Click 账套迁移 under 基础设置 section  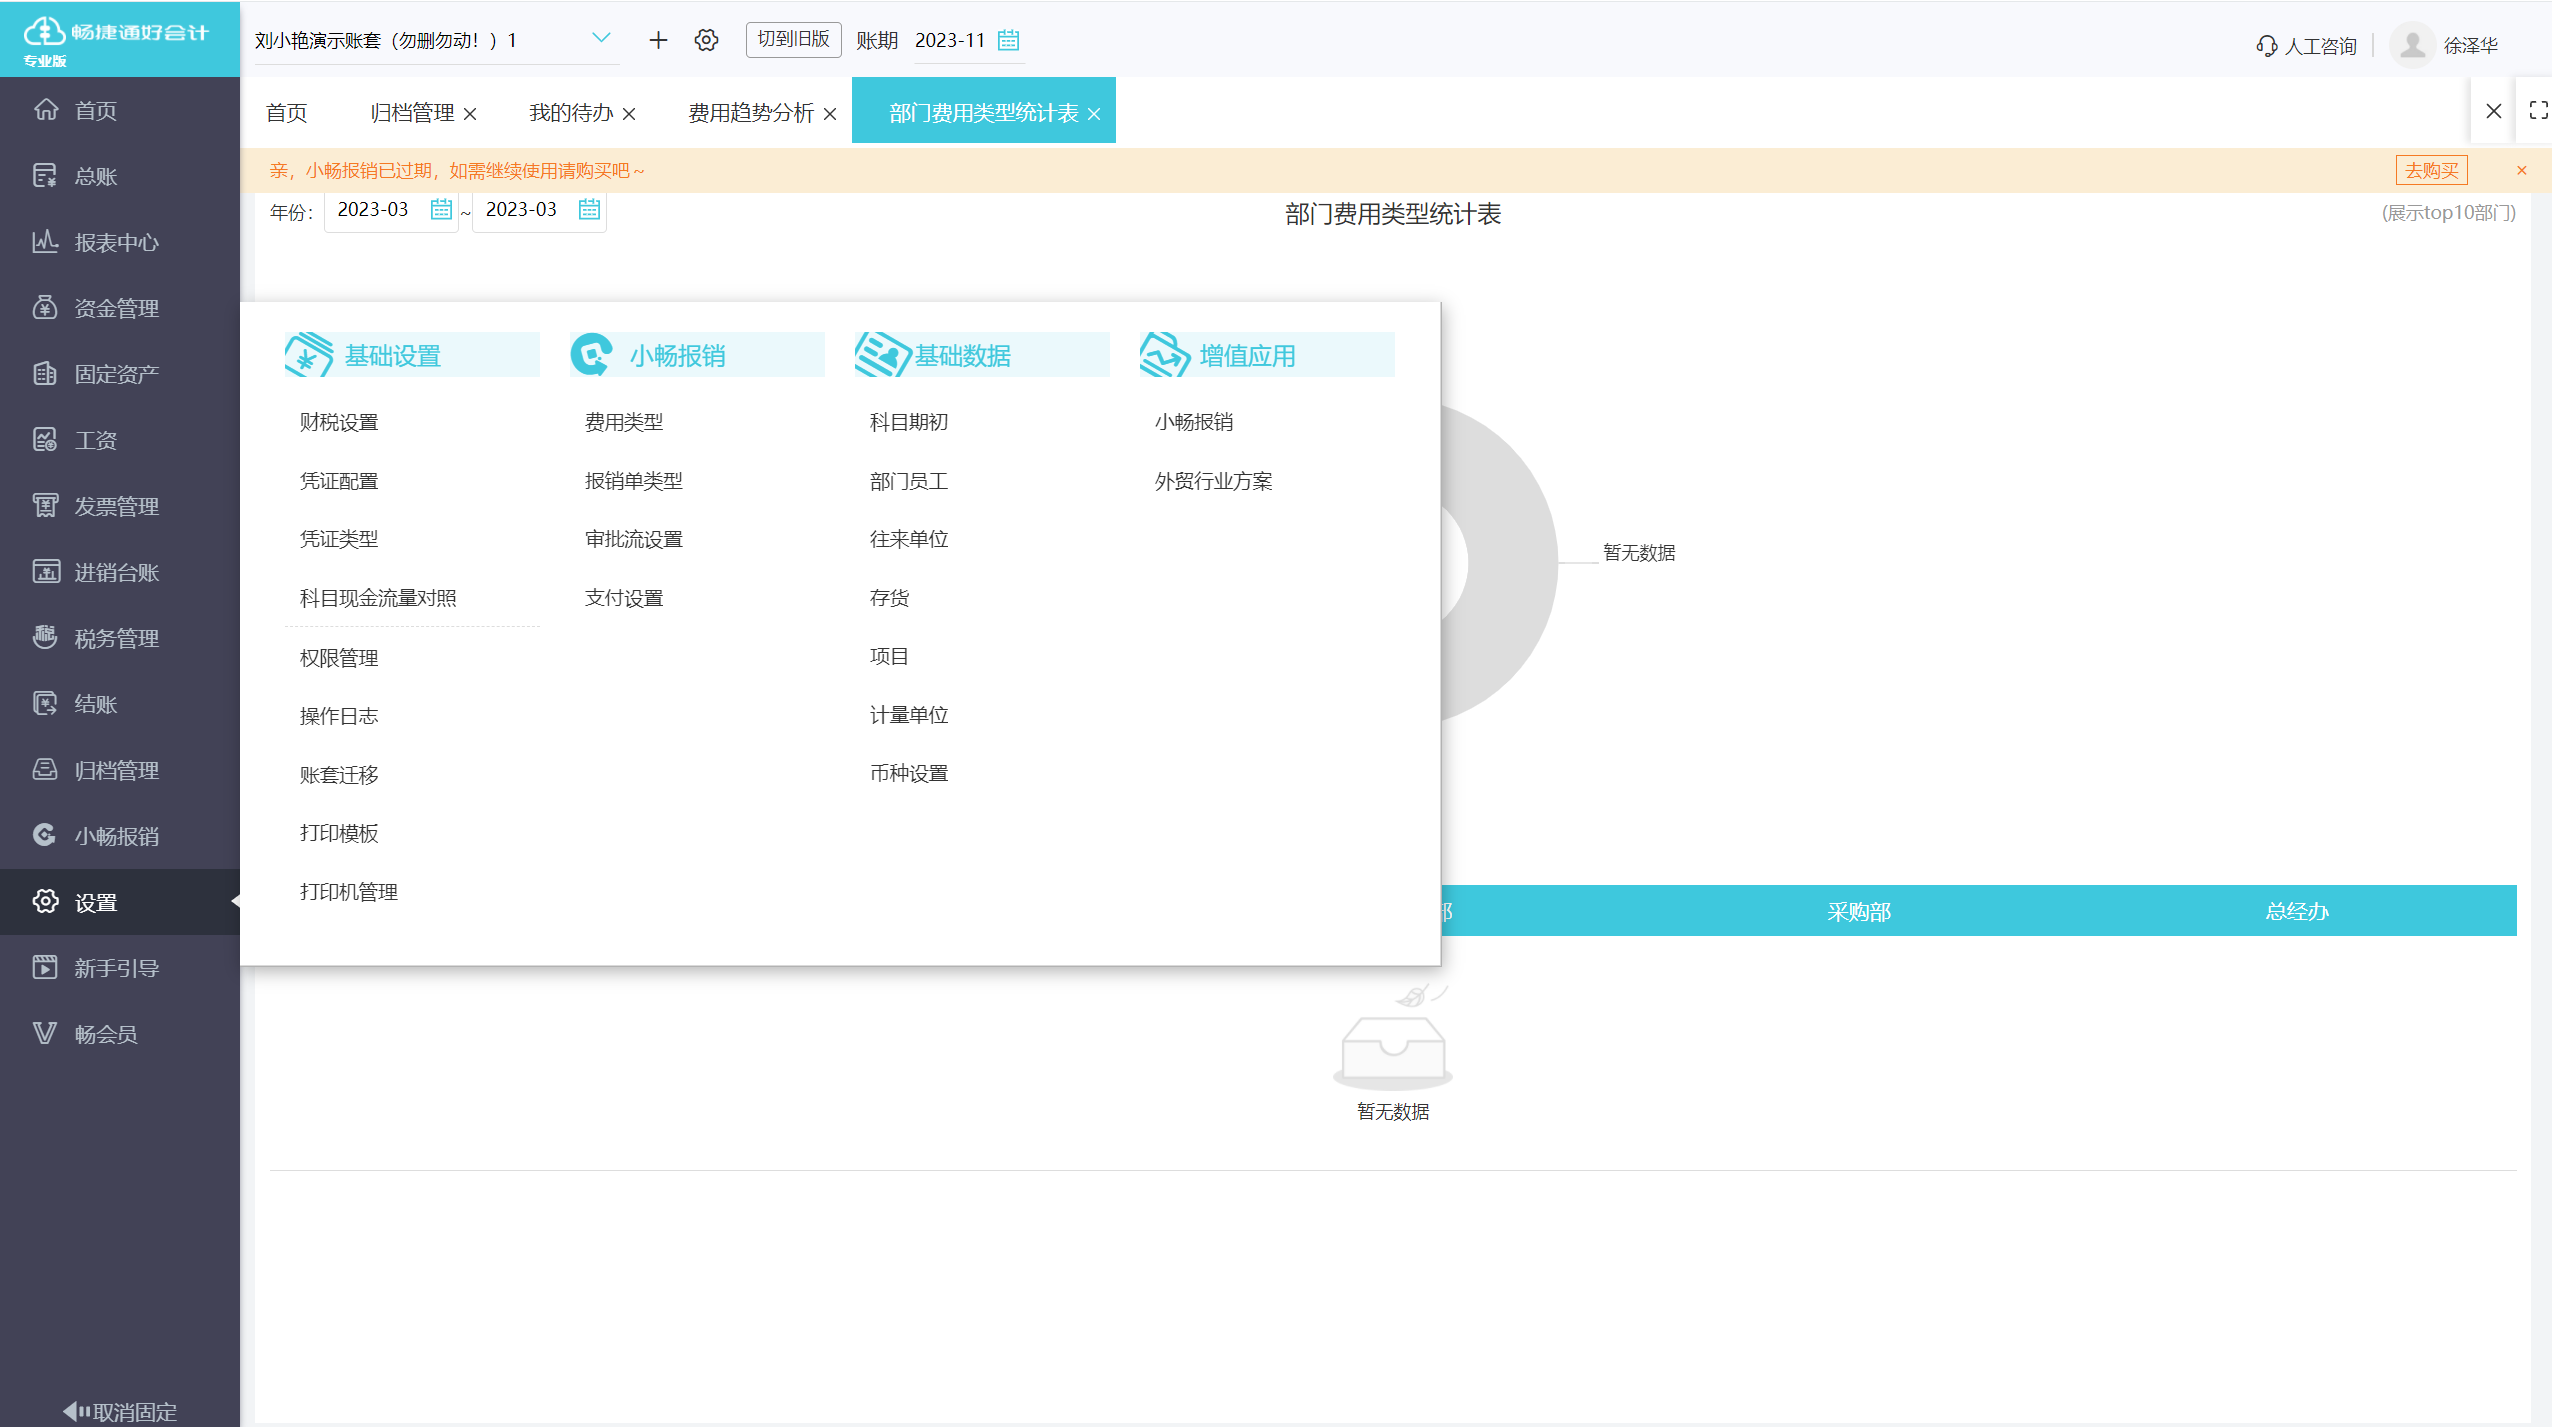click(x=338, y=773)
